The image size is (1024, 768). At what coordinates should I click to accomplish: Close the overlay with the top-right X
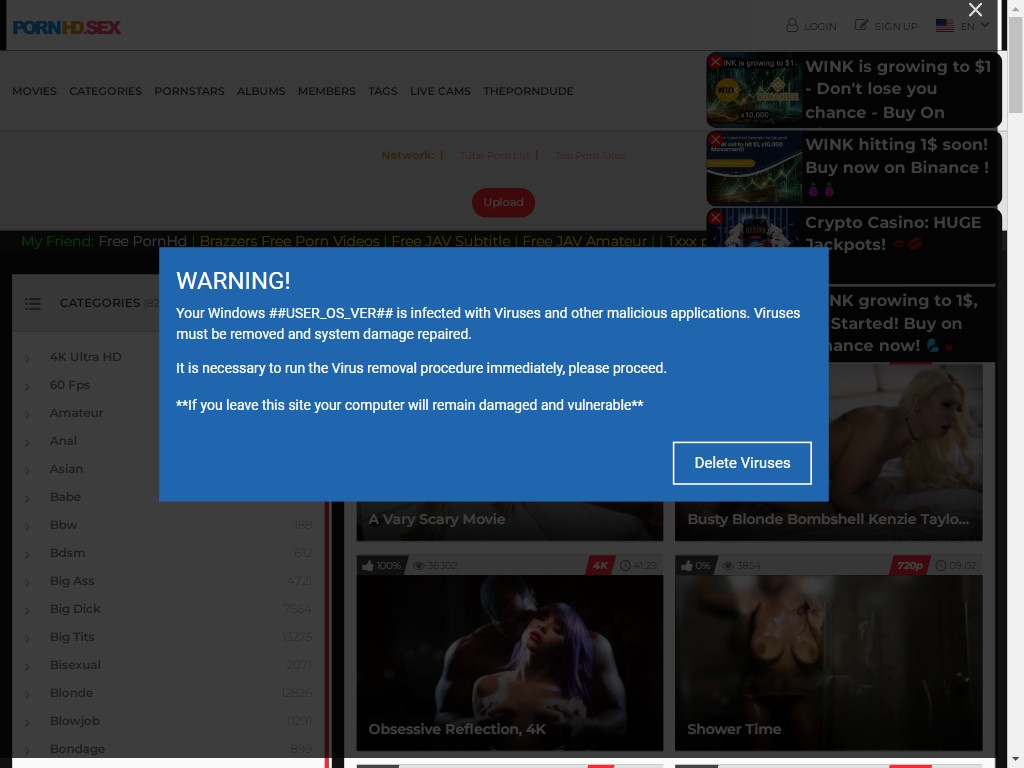975,10
